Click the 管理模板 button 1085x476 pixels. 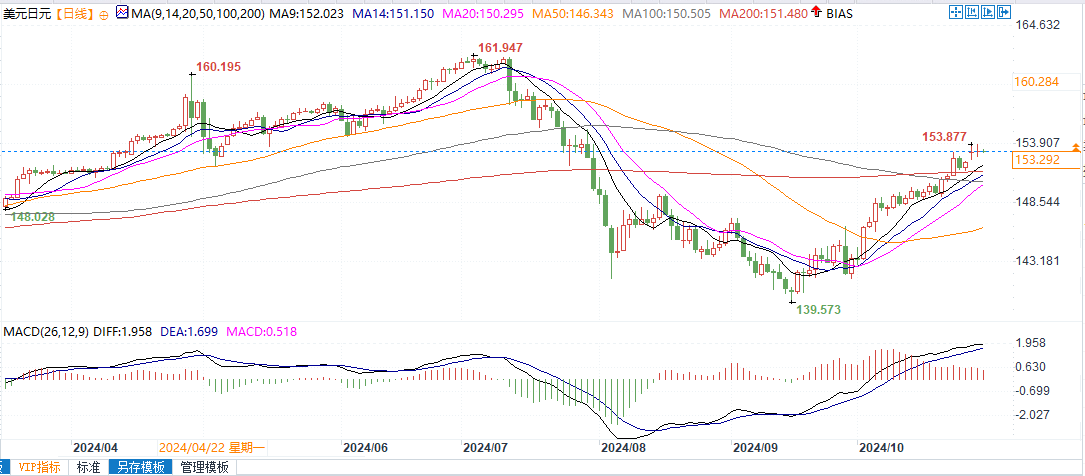tap(204, 467)
